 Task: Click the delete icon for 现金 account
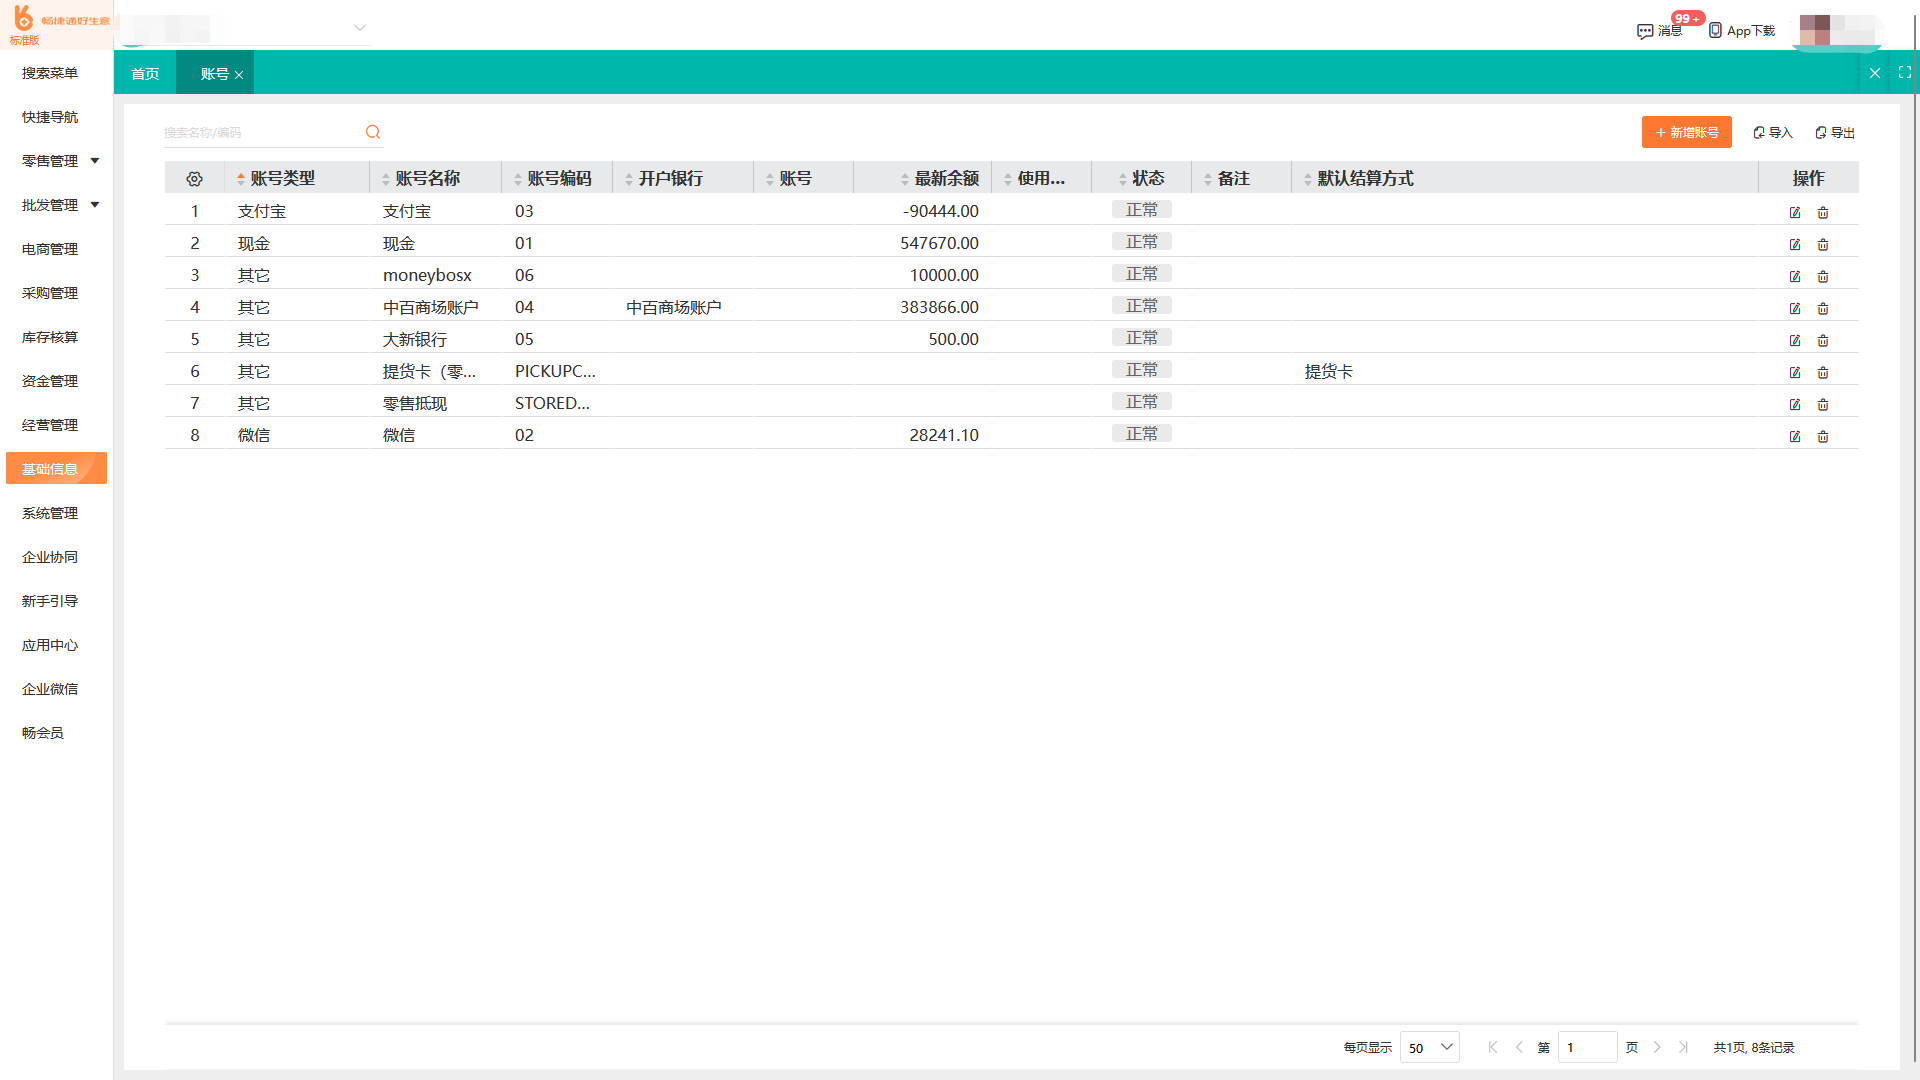pos(1824,243)
